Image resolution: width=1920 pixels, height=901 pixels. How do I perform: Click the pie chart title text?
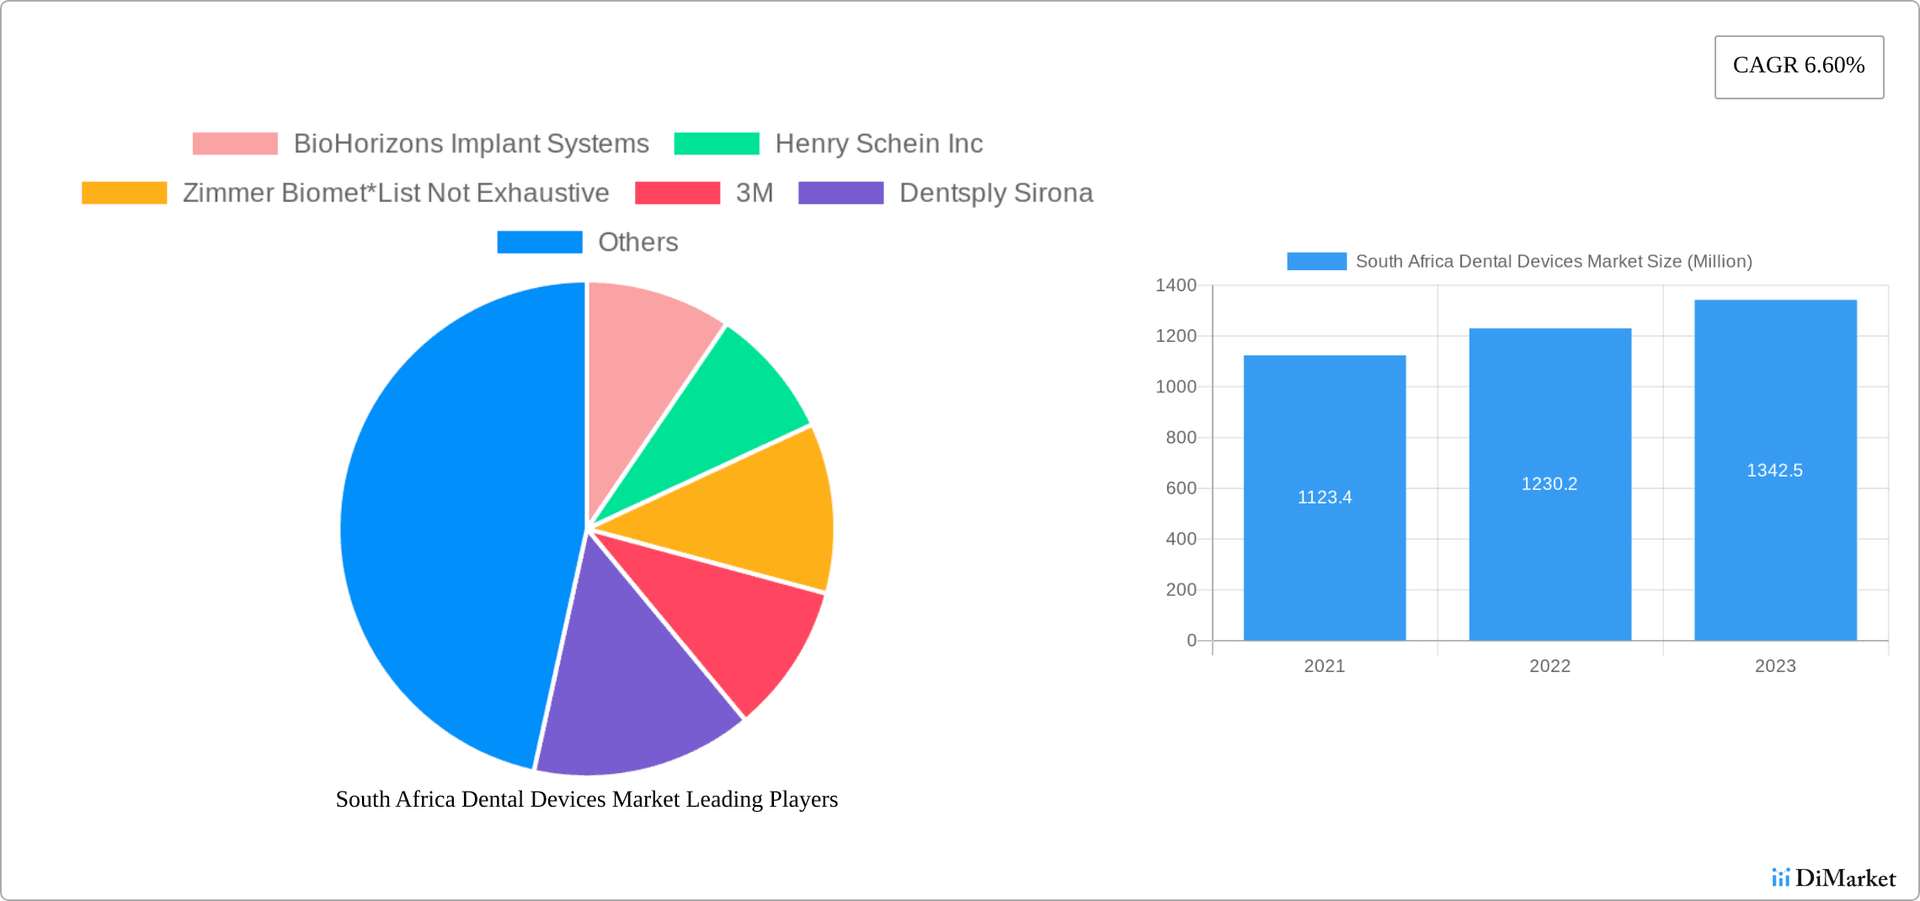point(586,799)
